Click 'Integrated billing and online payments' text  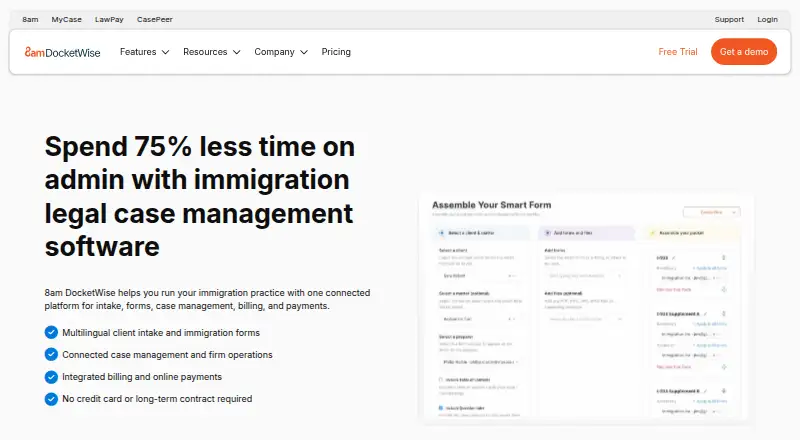[x=142, y=377]
